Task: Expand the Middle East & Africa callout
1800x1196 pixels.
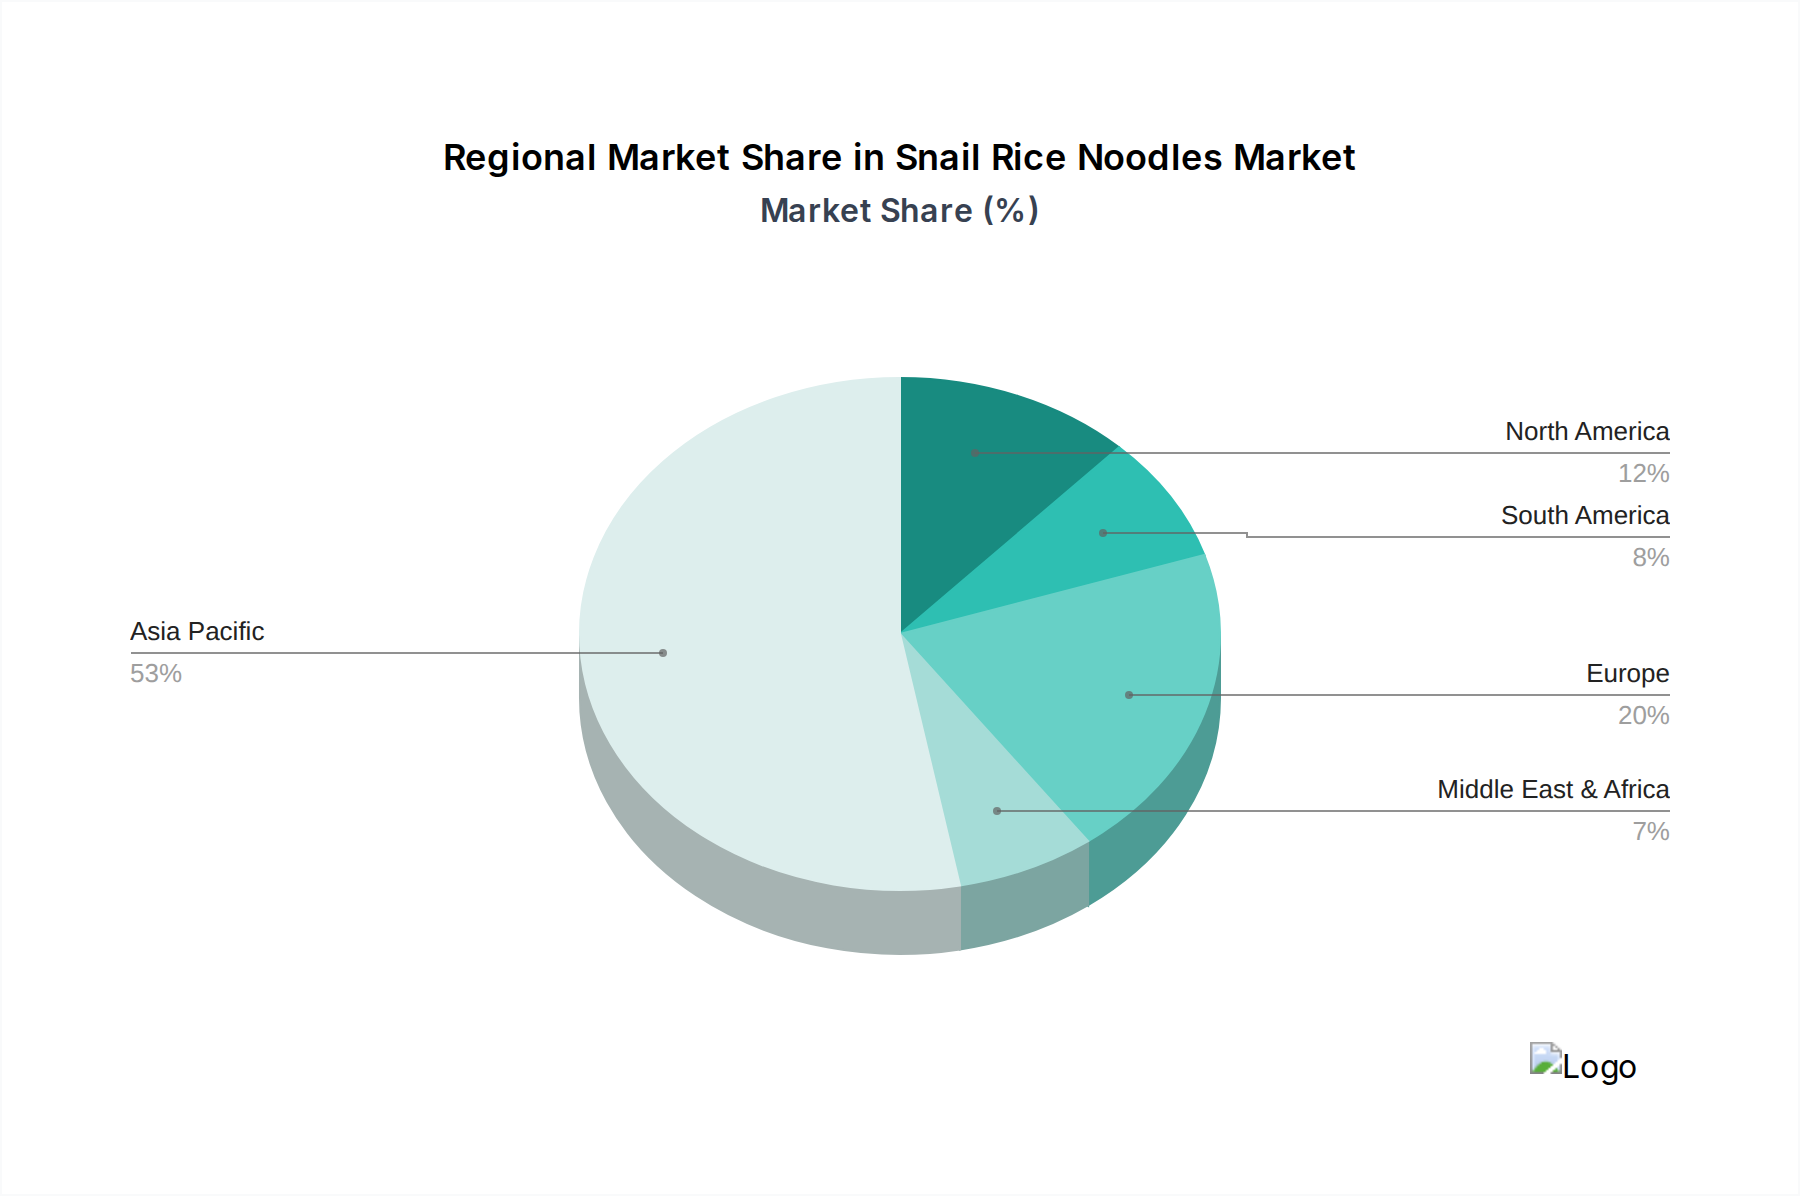Action: 1552,789
